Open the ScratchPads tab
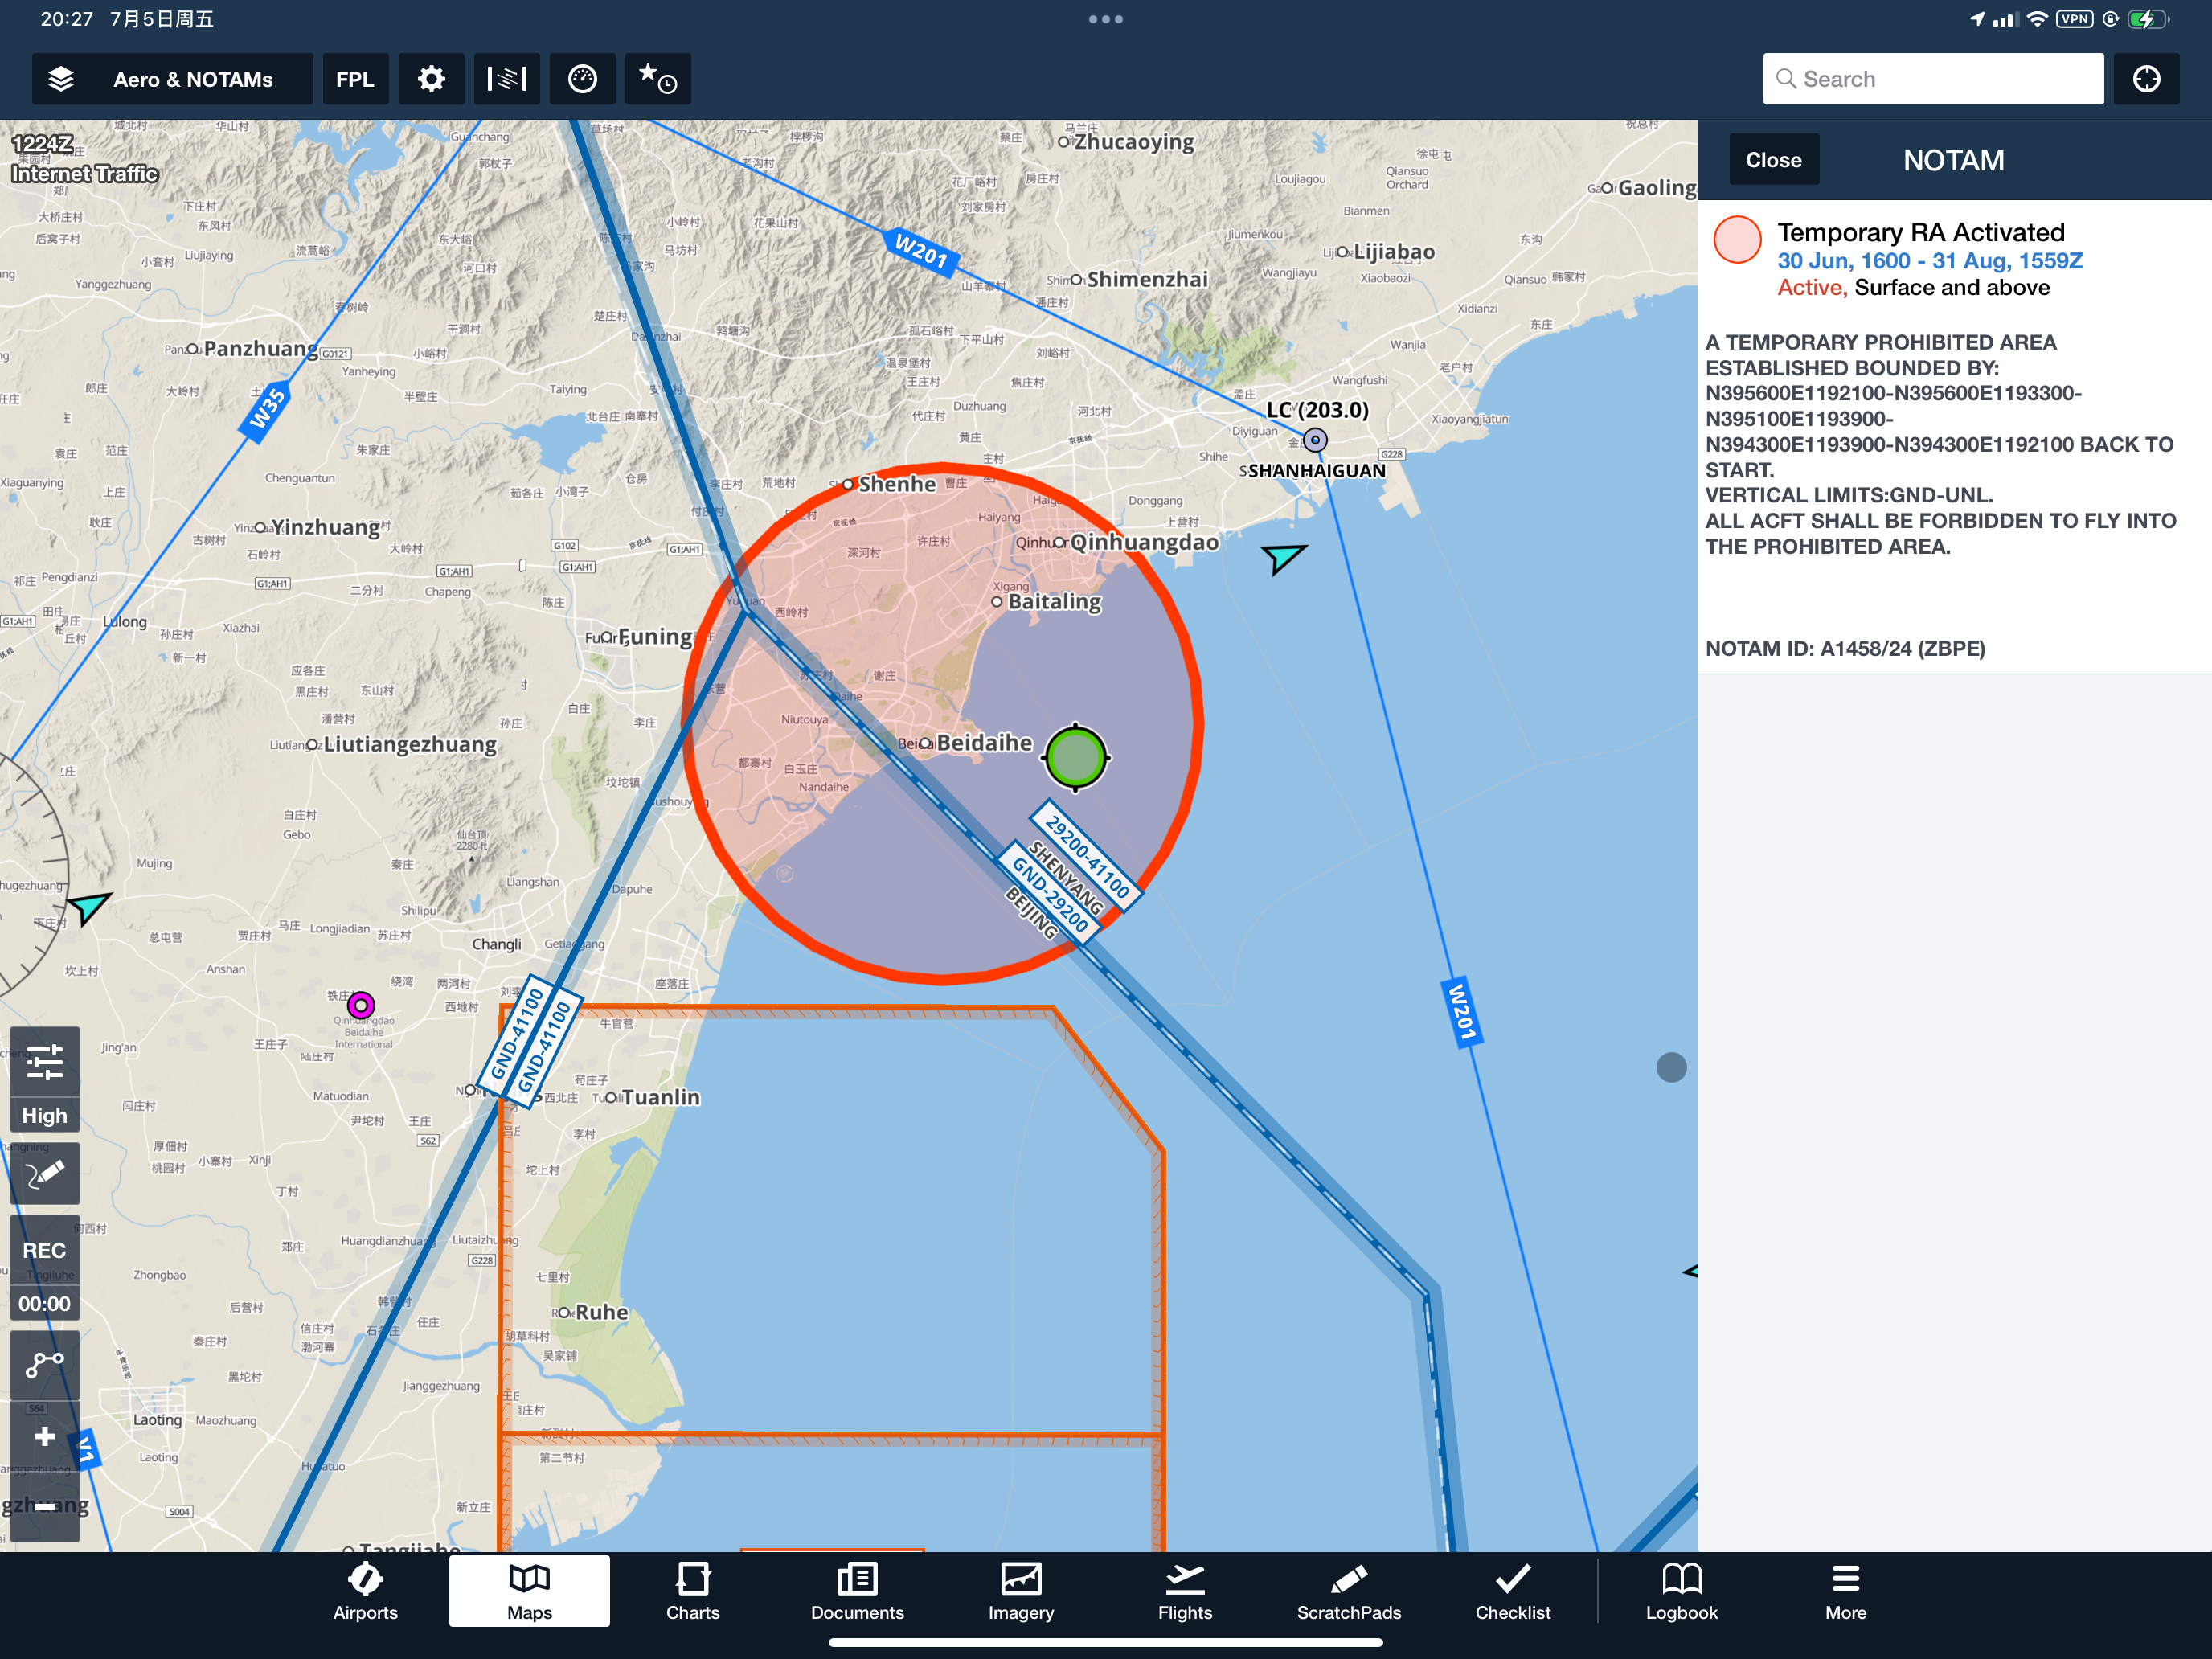2212x1659 pixels. pos(1348,1591)
